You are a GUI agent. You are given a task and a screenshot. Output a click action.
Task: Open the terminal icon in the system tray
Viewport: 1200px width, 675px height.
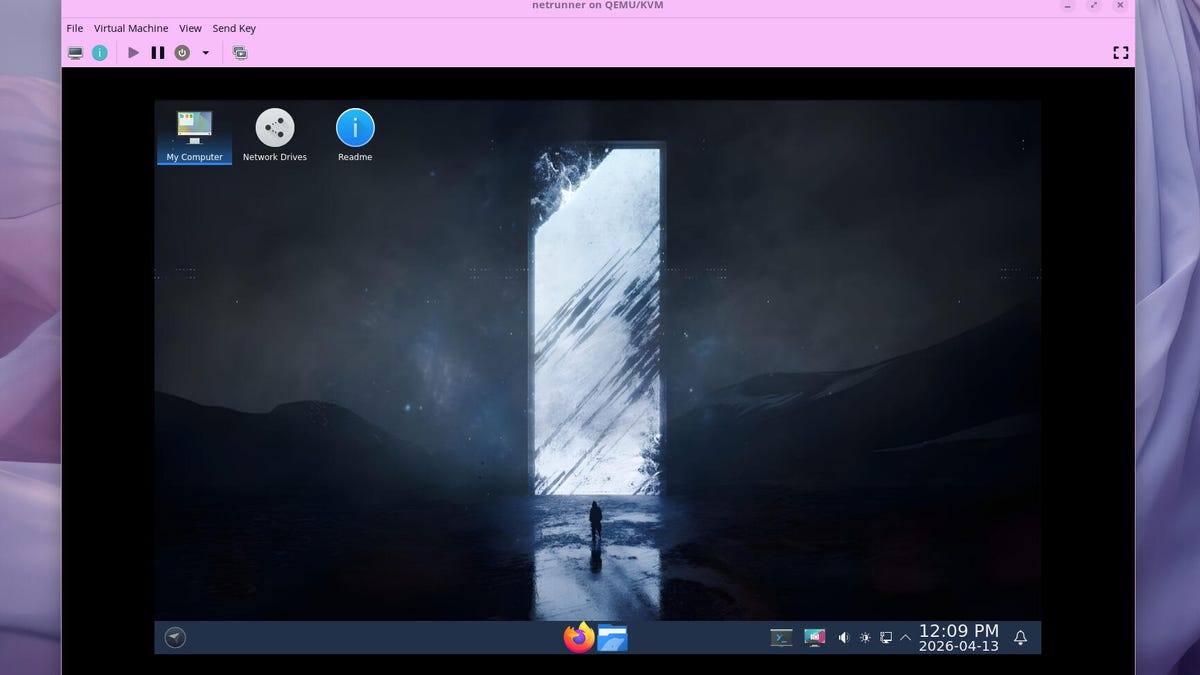pyautogui.click(x=780, y=637)
